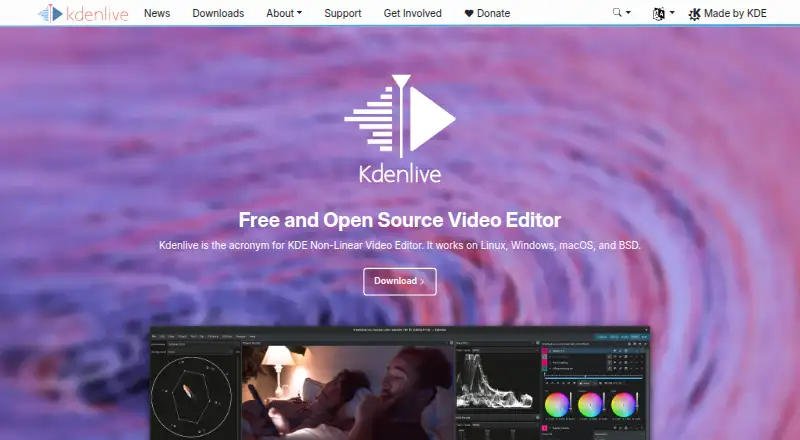The width and height of the screenshot is (800, 440).
Task: Click the first color wheel in screenshot
Action: pyautogui.click(x=557, y=404)
